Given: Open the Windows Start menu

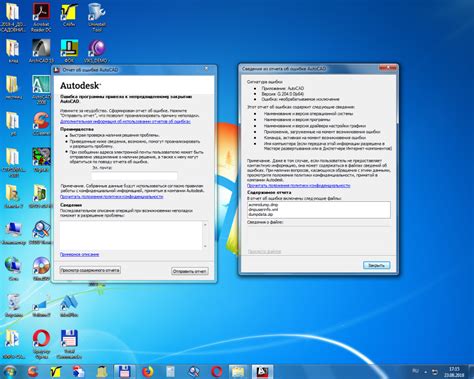Looking at the screenshot, I should coord(10,371).
